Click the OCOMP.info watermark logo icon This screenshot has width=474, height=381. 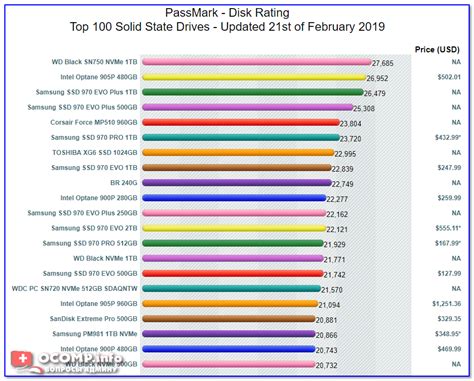[23, 360]
